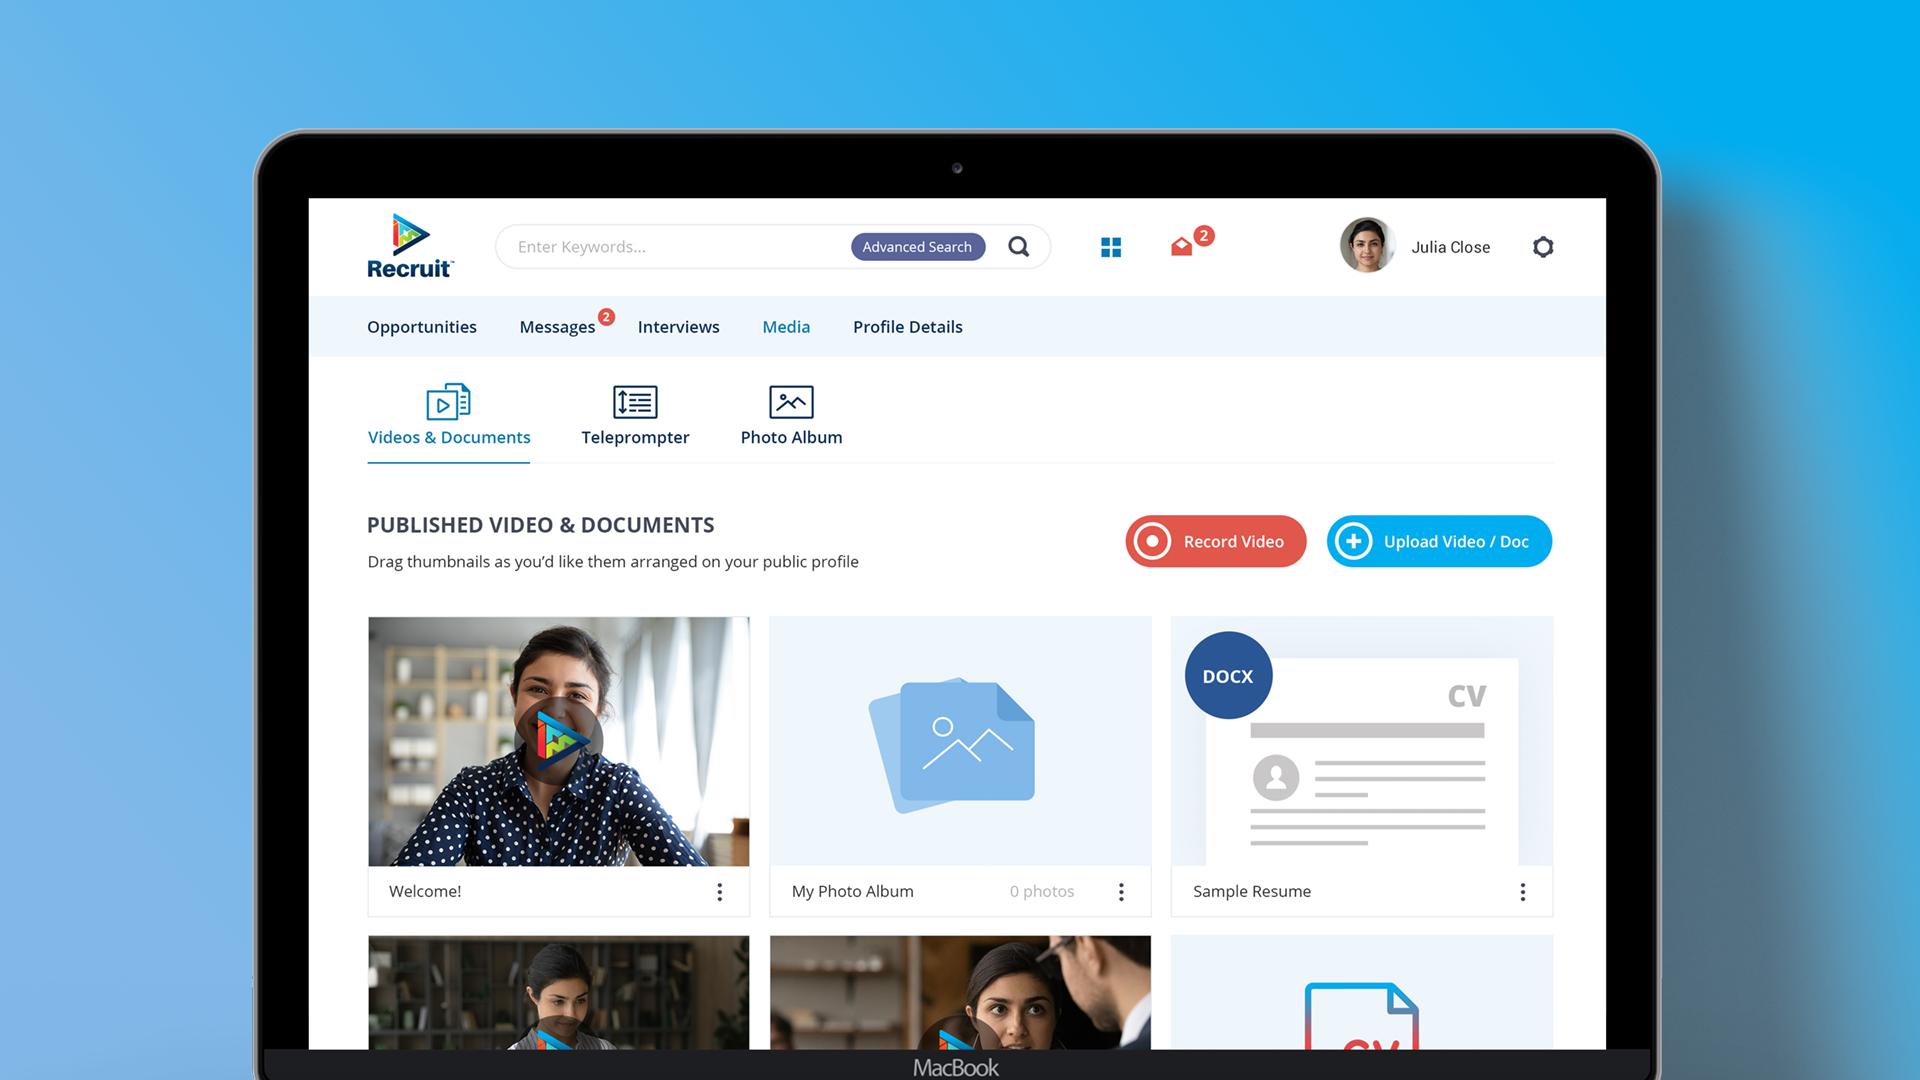Viewport: 1920px width, 1080px height.
Task: Open the Welcome video options menu
Action: tap(719, 891)
